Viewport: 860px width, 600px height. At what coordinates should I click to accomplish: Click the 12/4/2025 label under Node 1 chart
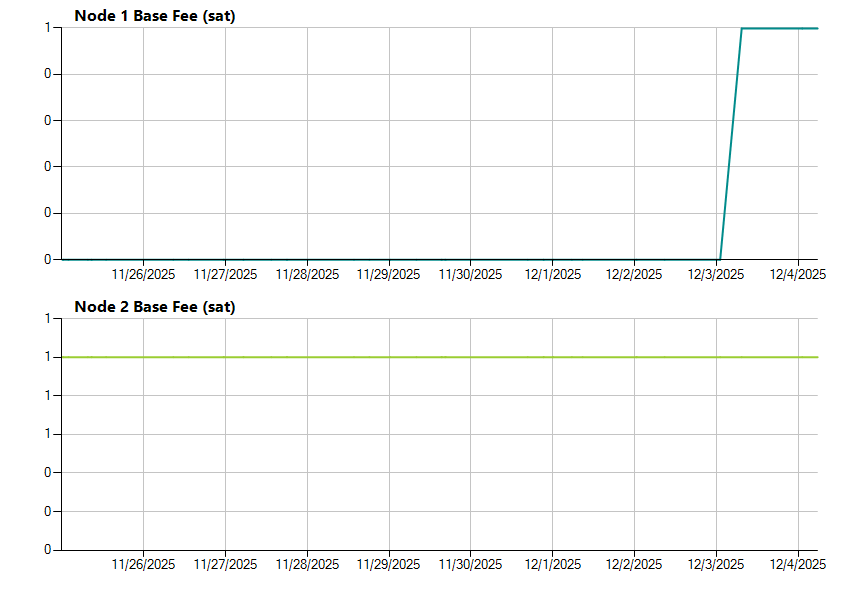point(797,274)
